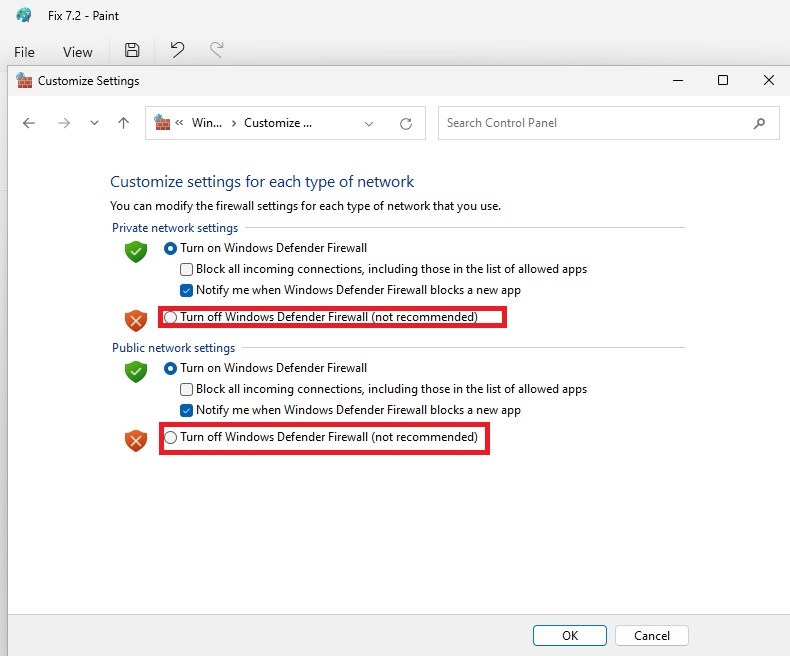Select the 'Customize ...' breadcrumb segment

click(x=278, y=122)
